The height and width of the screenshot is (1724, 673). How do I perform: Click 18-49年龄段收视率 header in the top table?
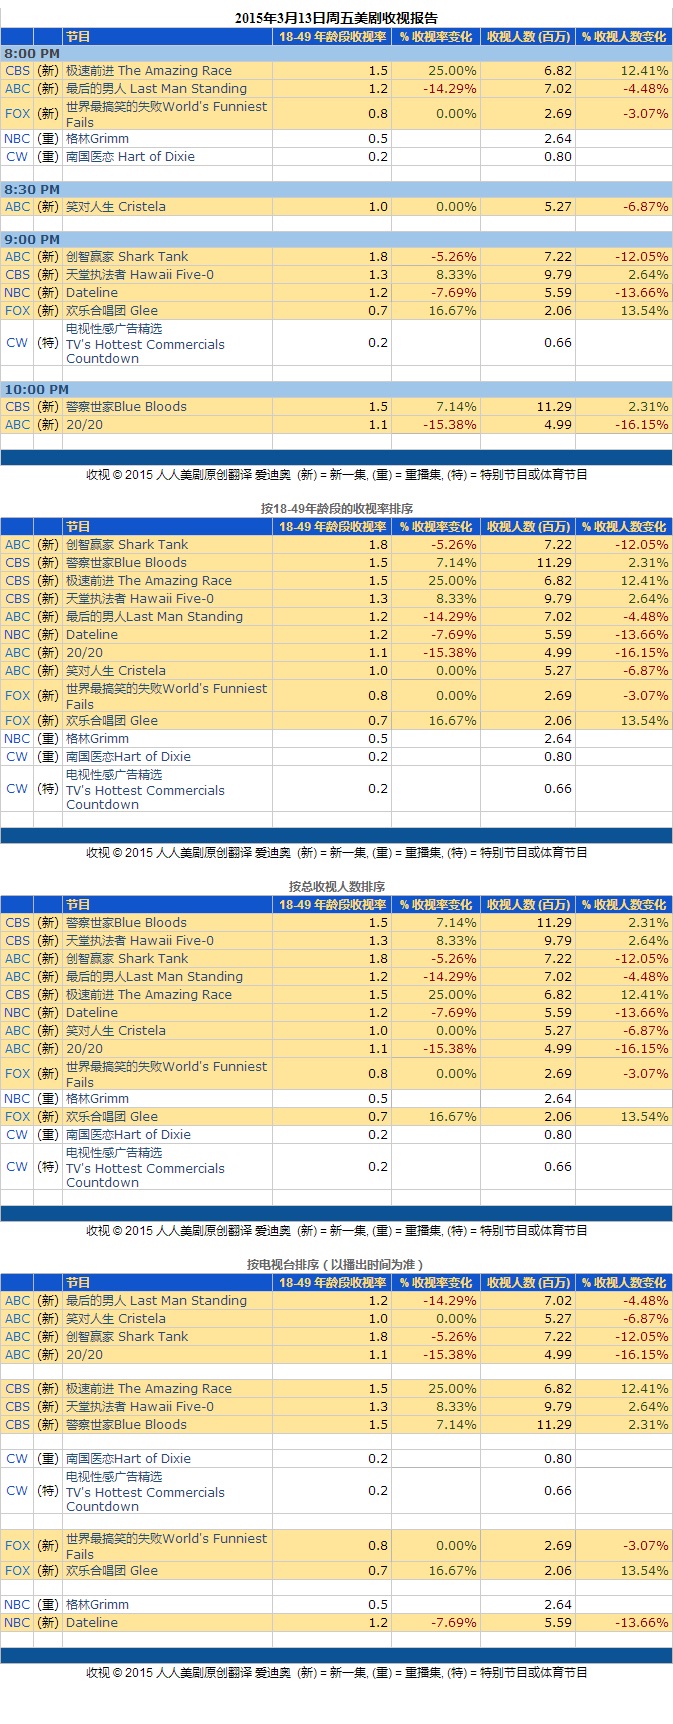point(332,37)
